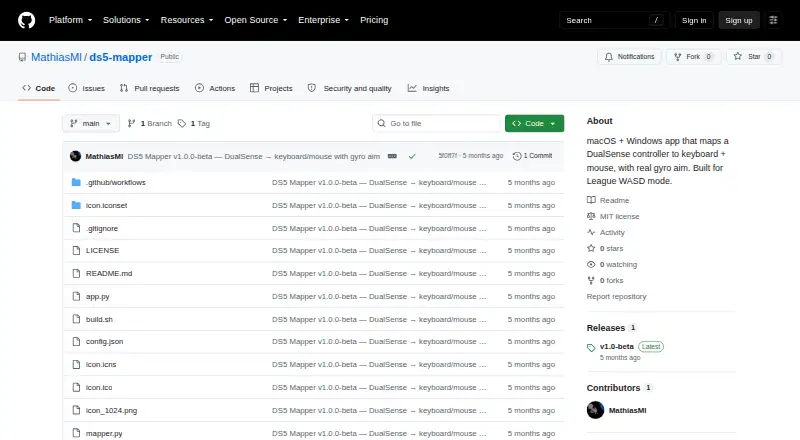The height and width of the screenshot is (440, 800).
Task: Expand the Solutions menu
Action: (126, 20)
